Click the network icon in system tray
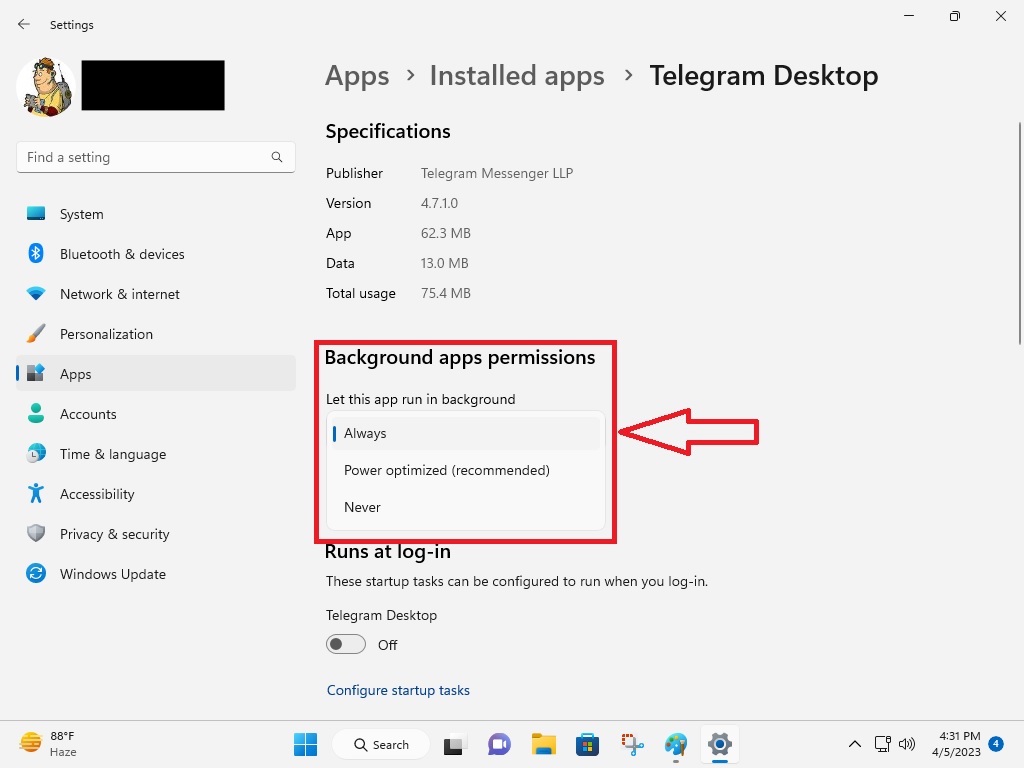The image size is (1024, 768). [883, 744]
